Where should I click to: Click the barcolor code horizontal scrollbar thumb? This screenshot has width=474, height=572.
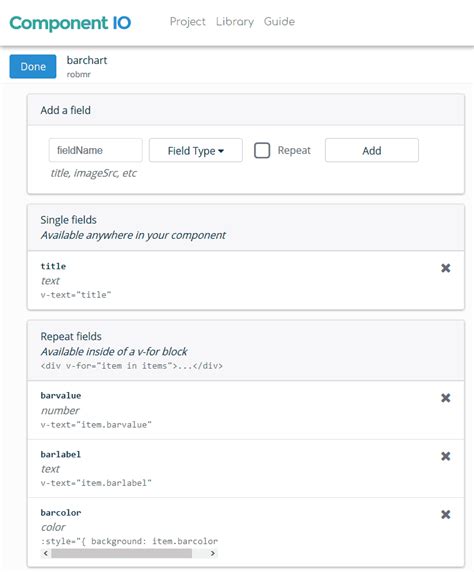pos(122,553)
